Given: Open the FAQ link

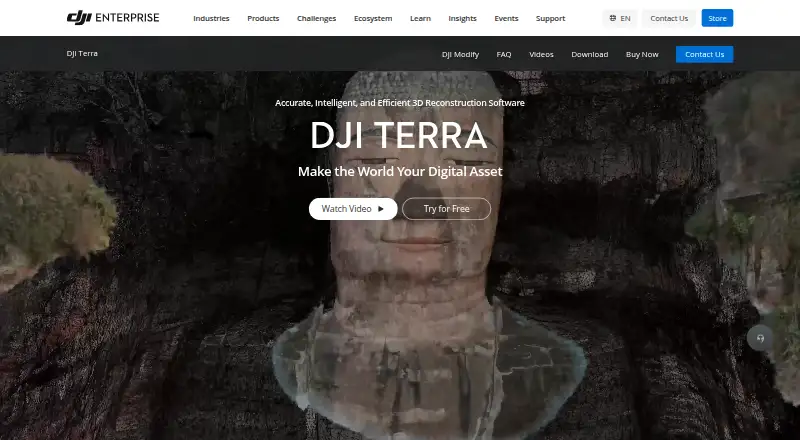Looking at the screenshot, I should click(x=504, y=54).
